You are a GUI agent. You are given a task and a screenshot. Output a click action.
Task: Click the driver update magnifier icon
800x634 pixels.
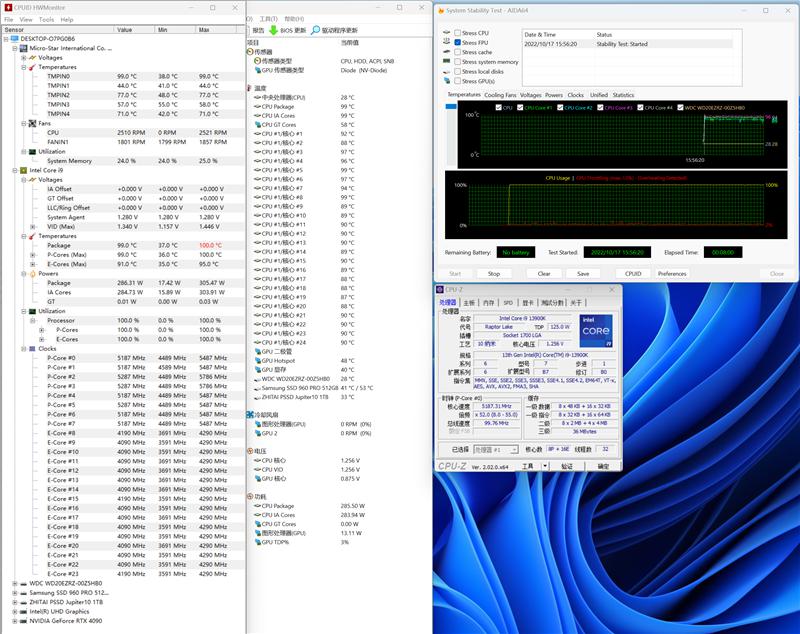pos(315,30)
